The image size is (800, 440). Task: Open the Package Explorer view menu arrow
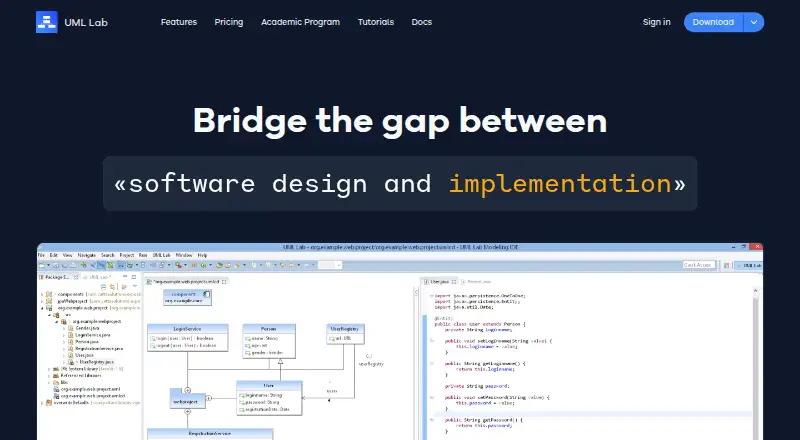pyautogui.click(x=135, y=287)
